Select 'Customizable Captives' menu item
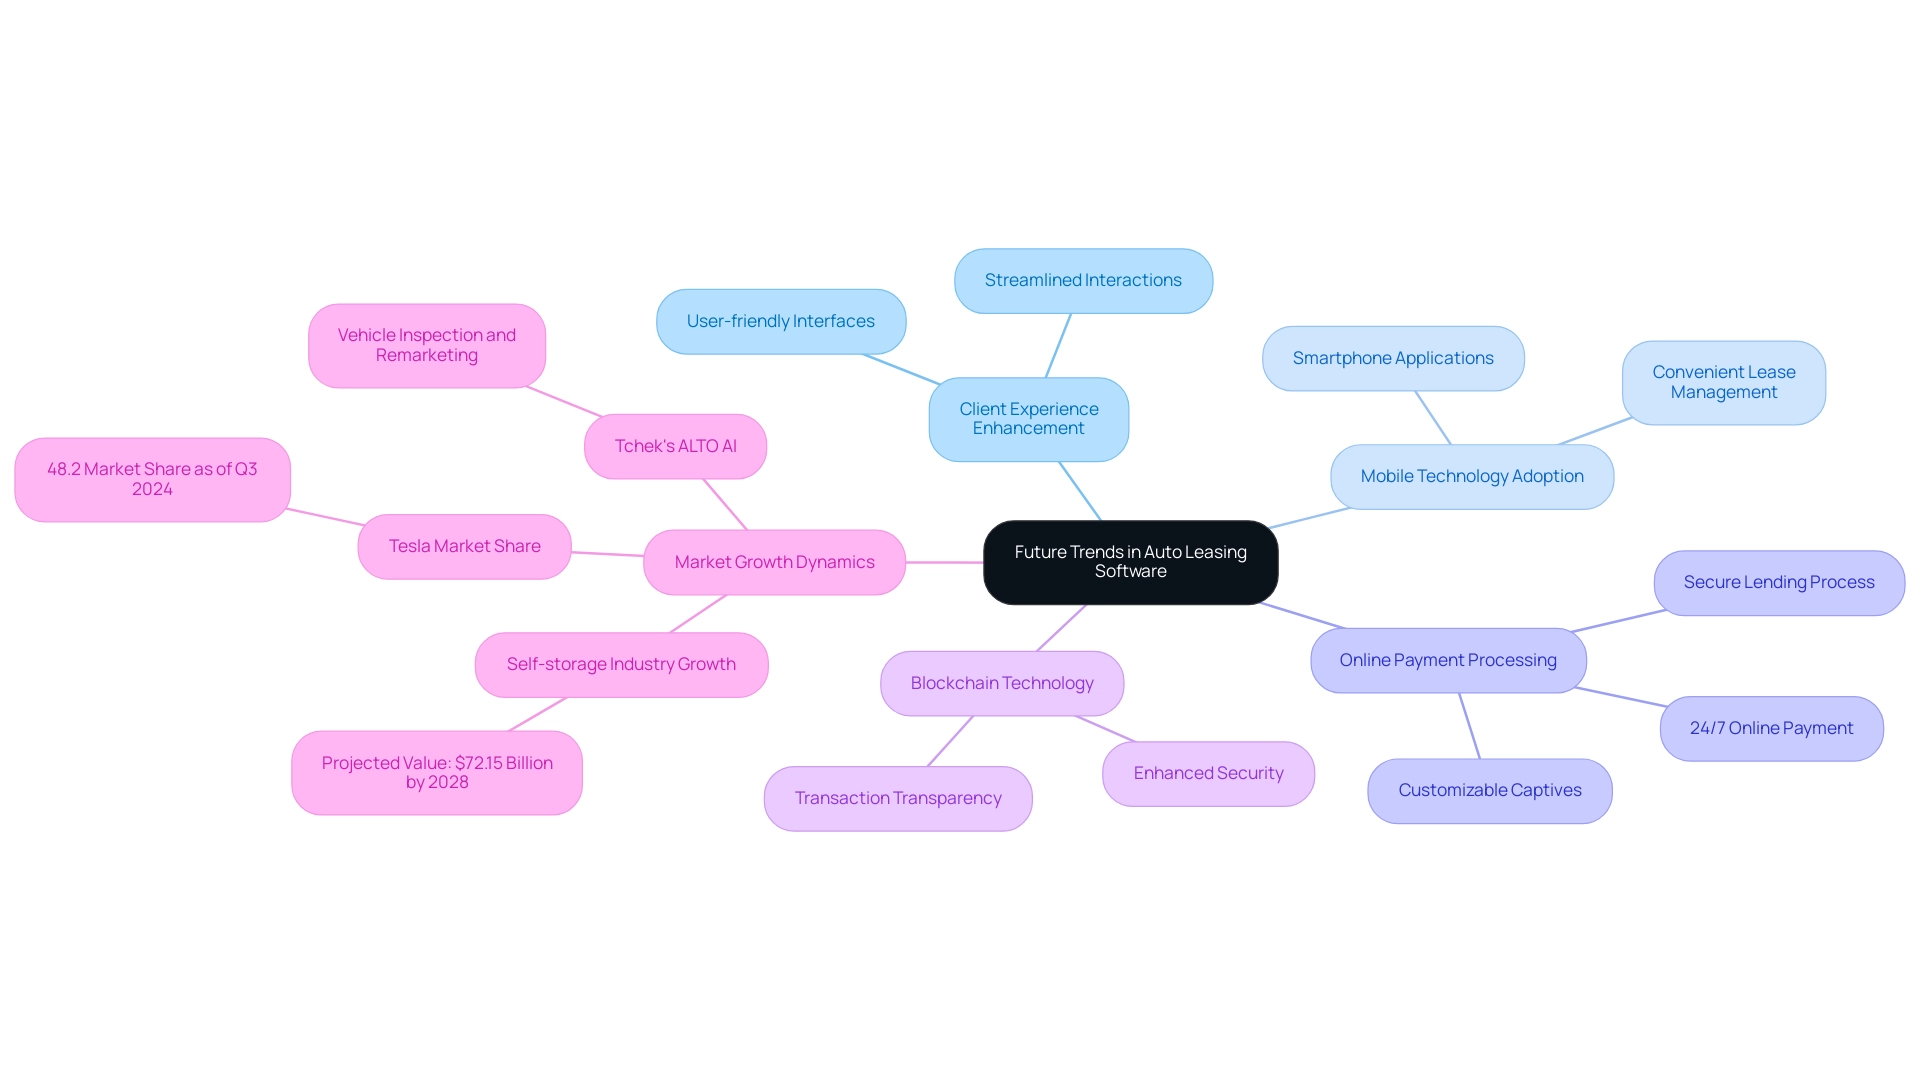The image size is (1920, 1083). click(x=1489, y=789)
